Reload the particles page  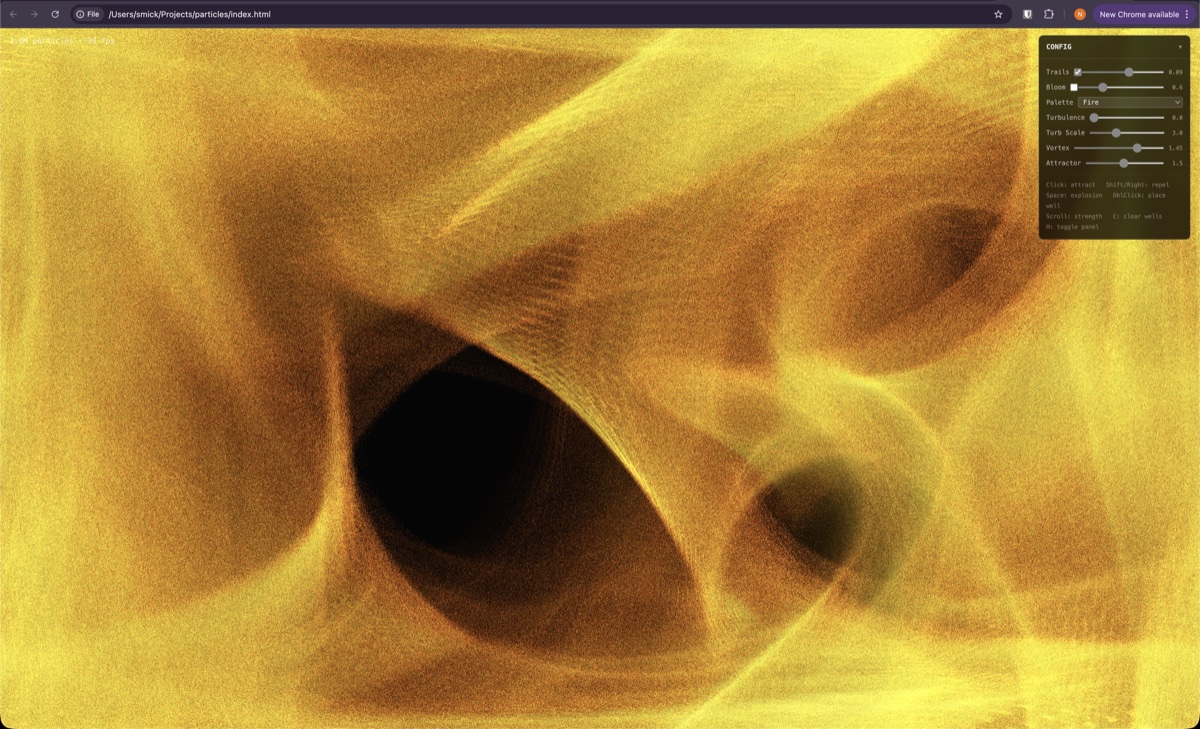pos(57,15)
